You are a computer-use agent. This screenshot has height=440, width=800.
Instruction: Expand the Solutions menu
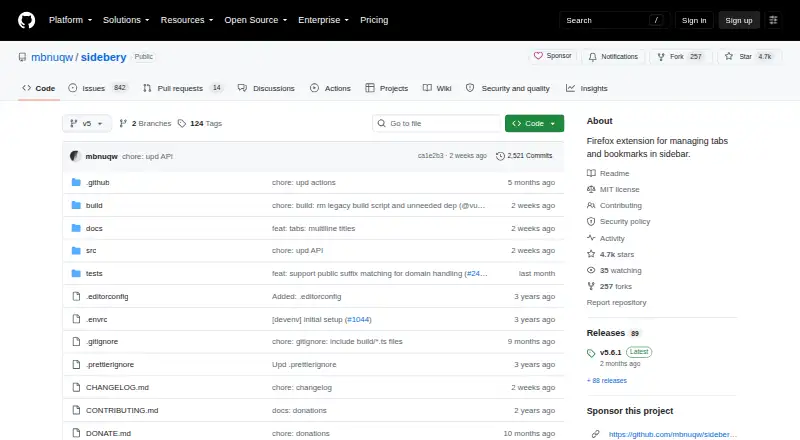point(126,20)
